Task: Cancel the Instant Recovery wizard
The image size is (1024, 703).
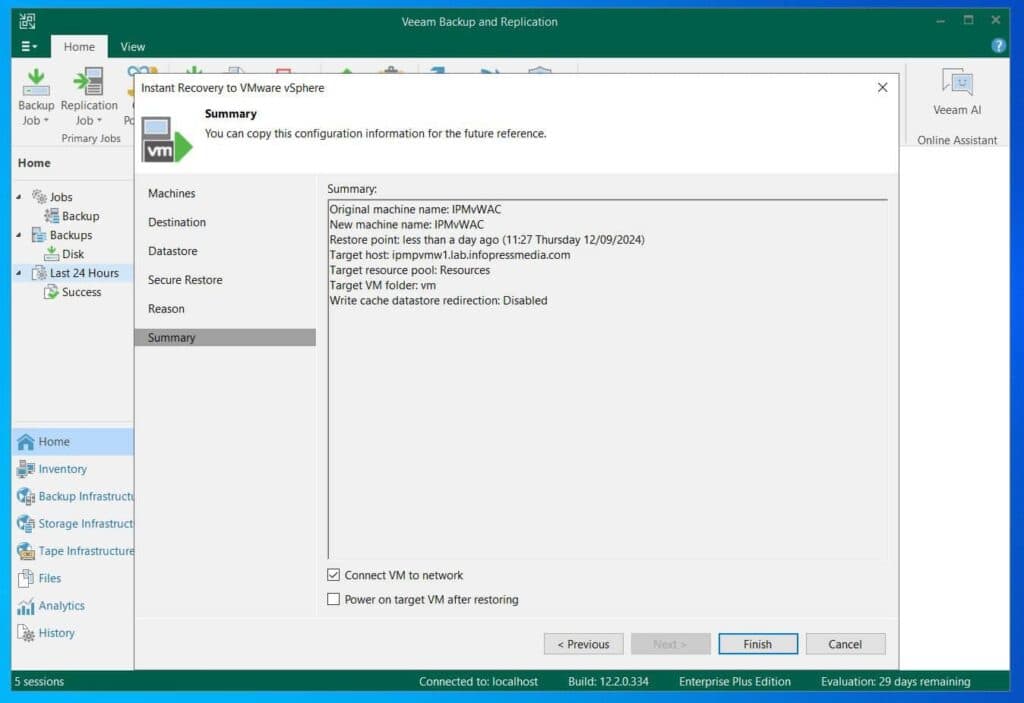Action: click(x=845, y=644)
